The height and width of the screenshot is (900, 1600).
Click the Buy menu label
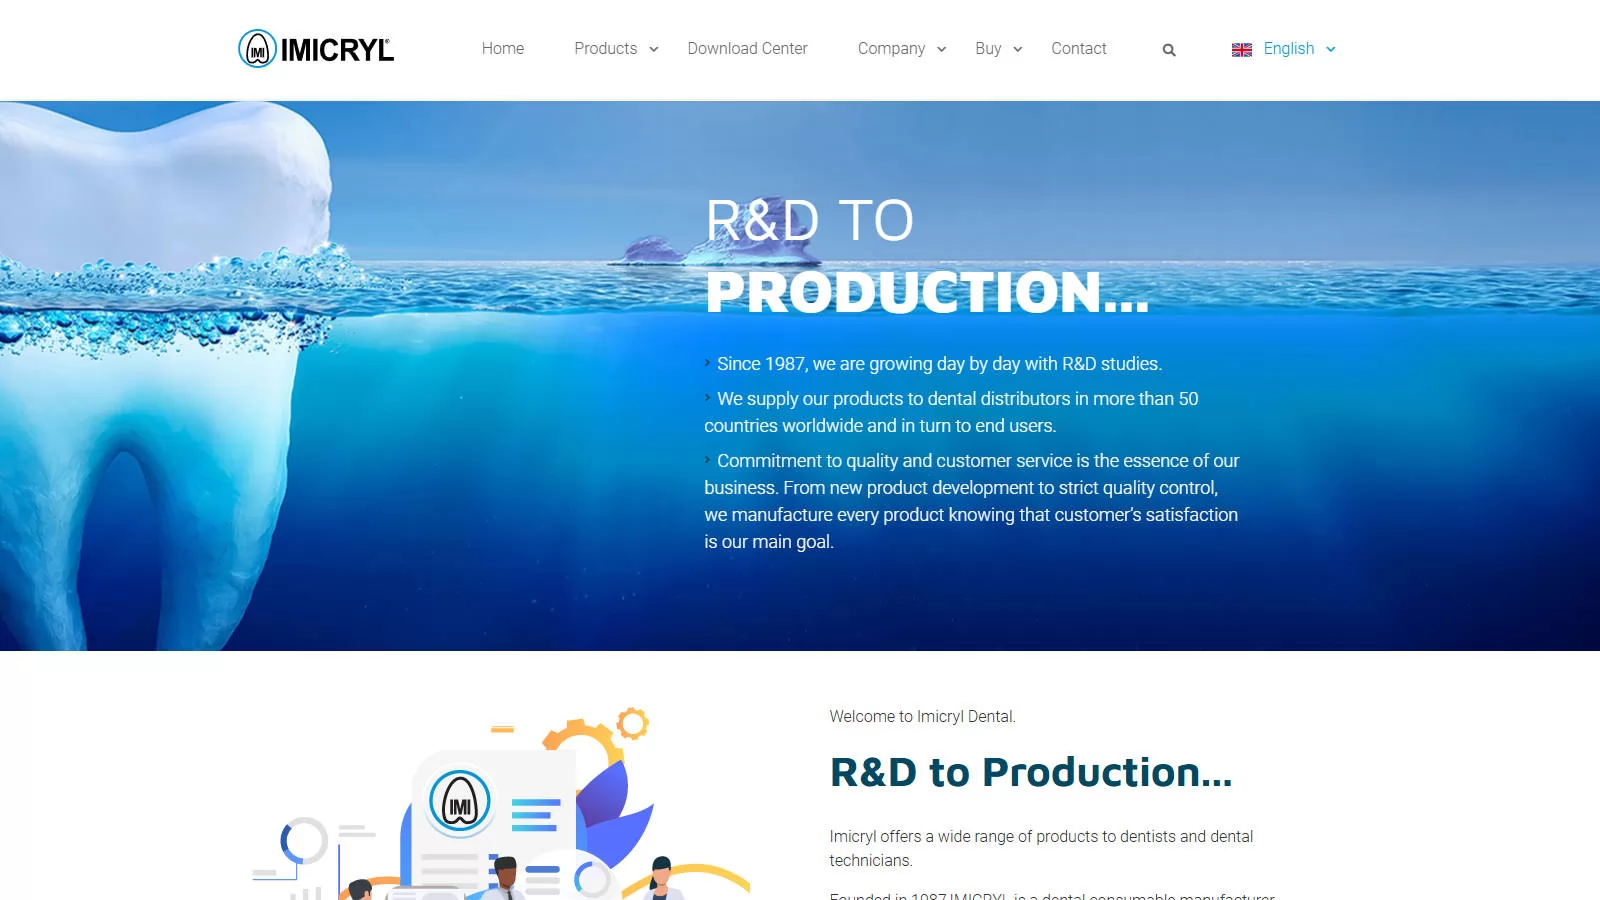pyautogui.click(x=988, y=48)
